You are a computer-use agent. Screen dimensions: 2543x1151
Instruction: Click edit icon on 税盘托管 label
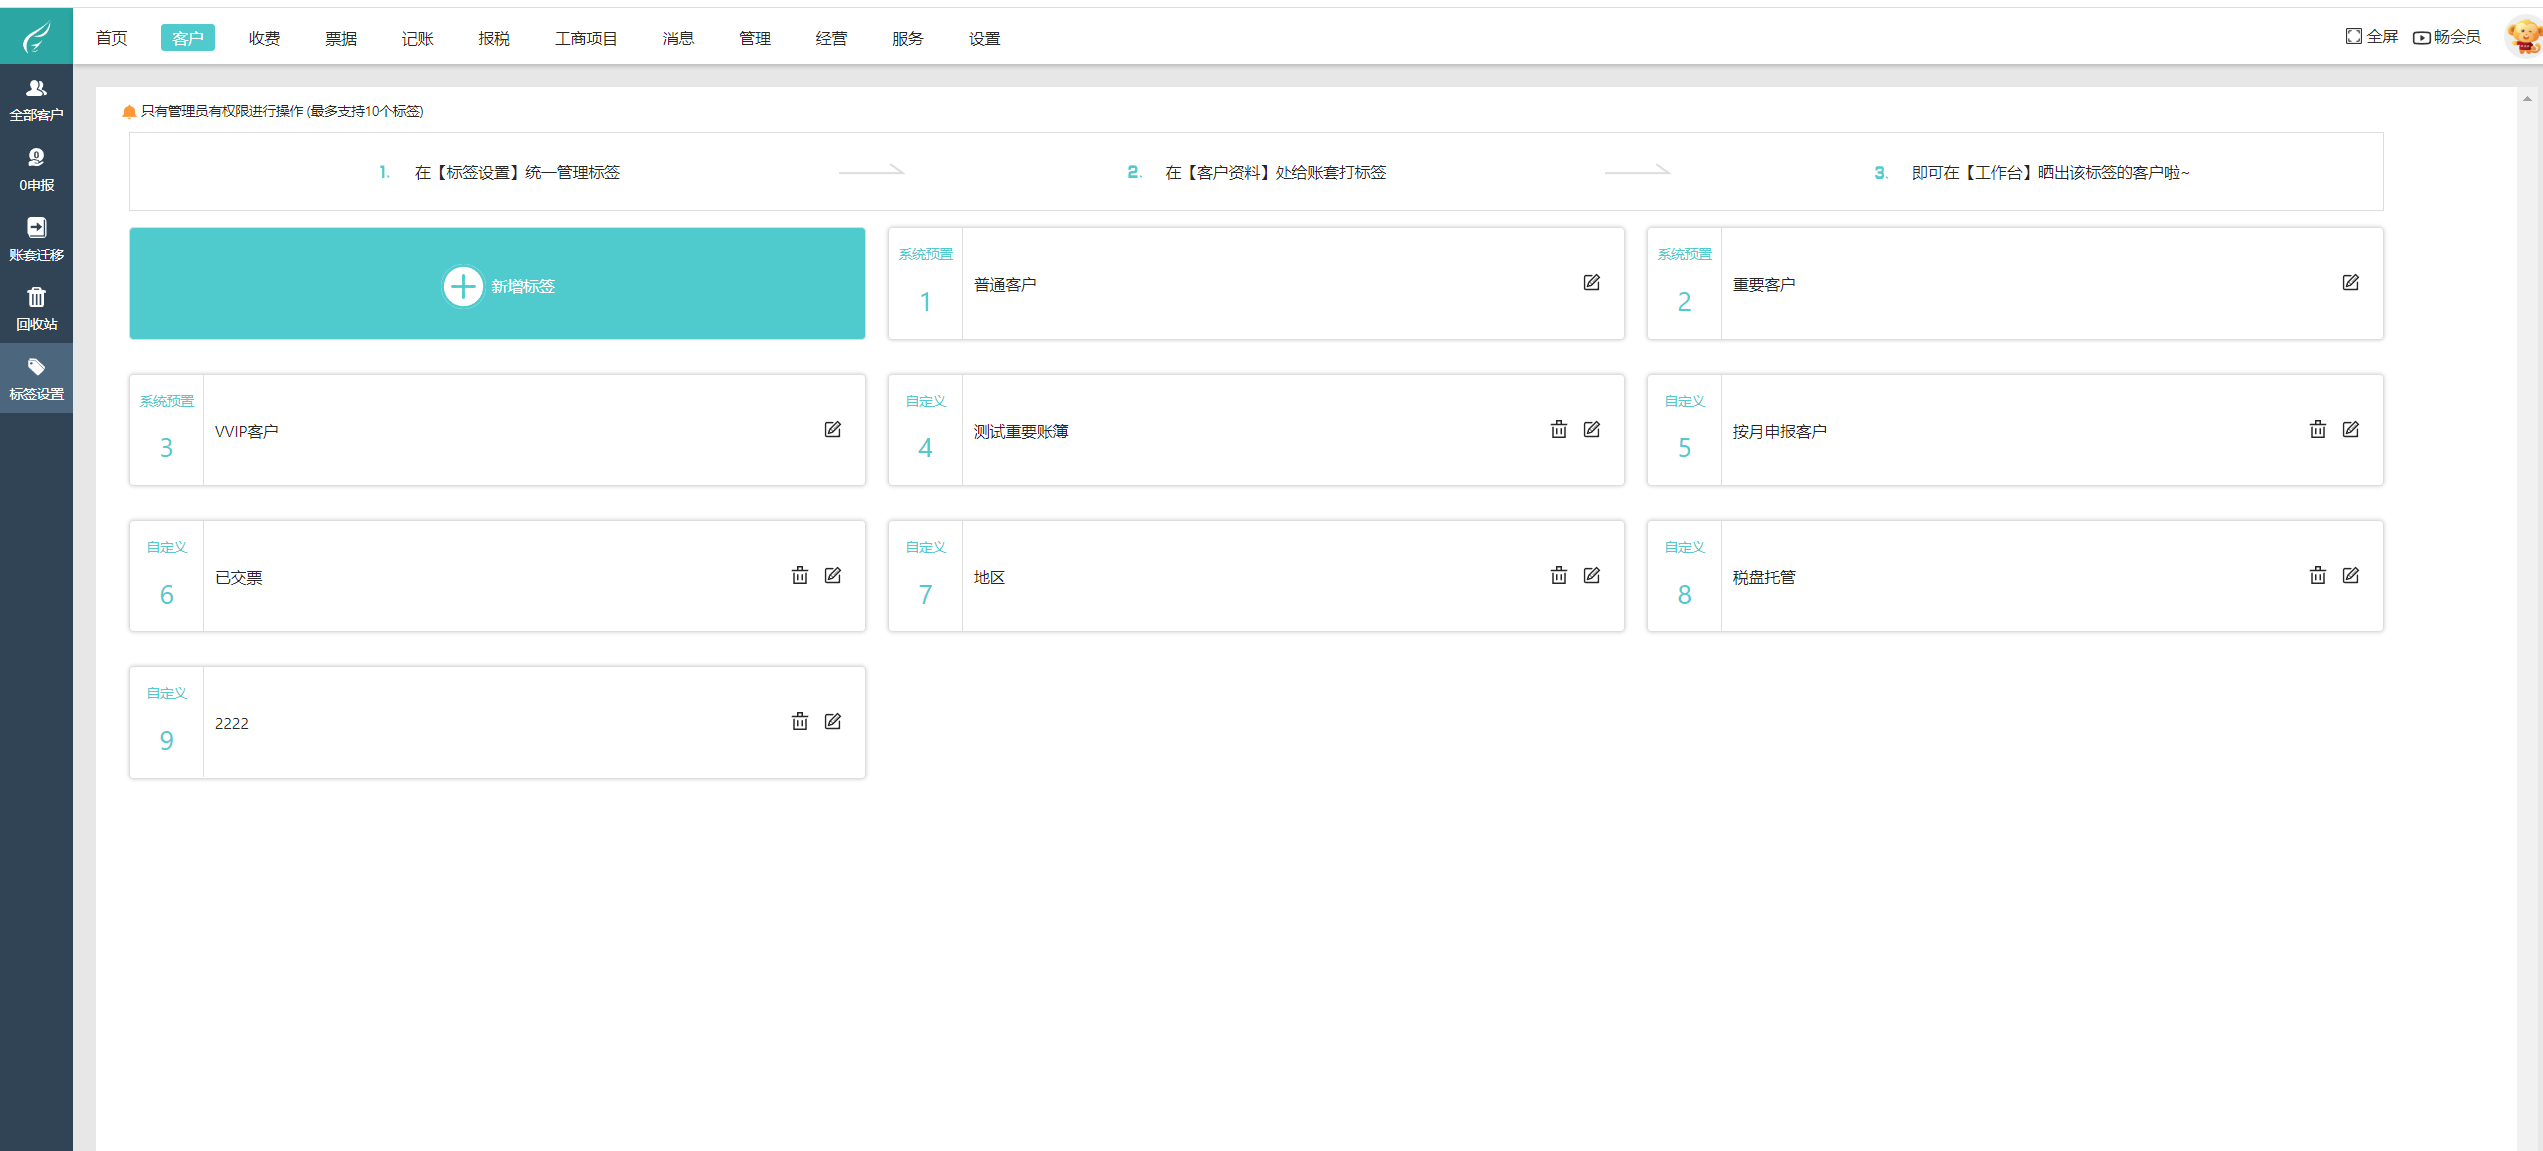click(x=2352, y=577)
